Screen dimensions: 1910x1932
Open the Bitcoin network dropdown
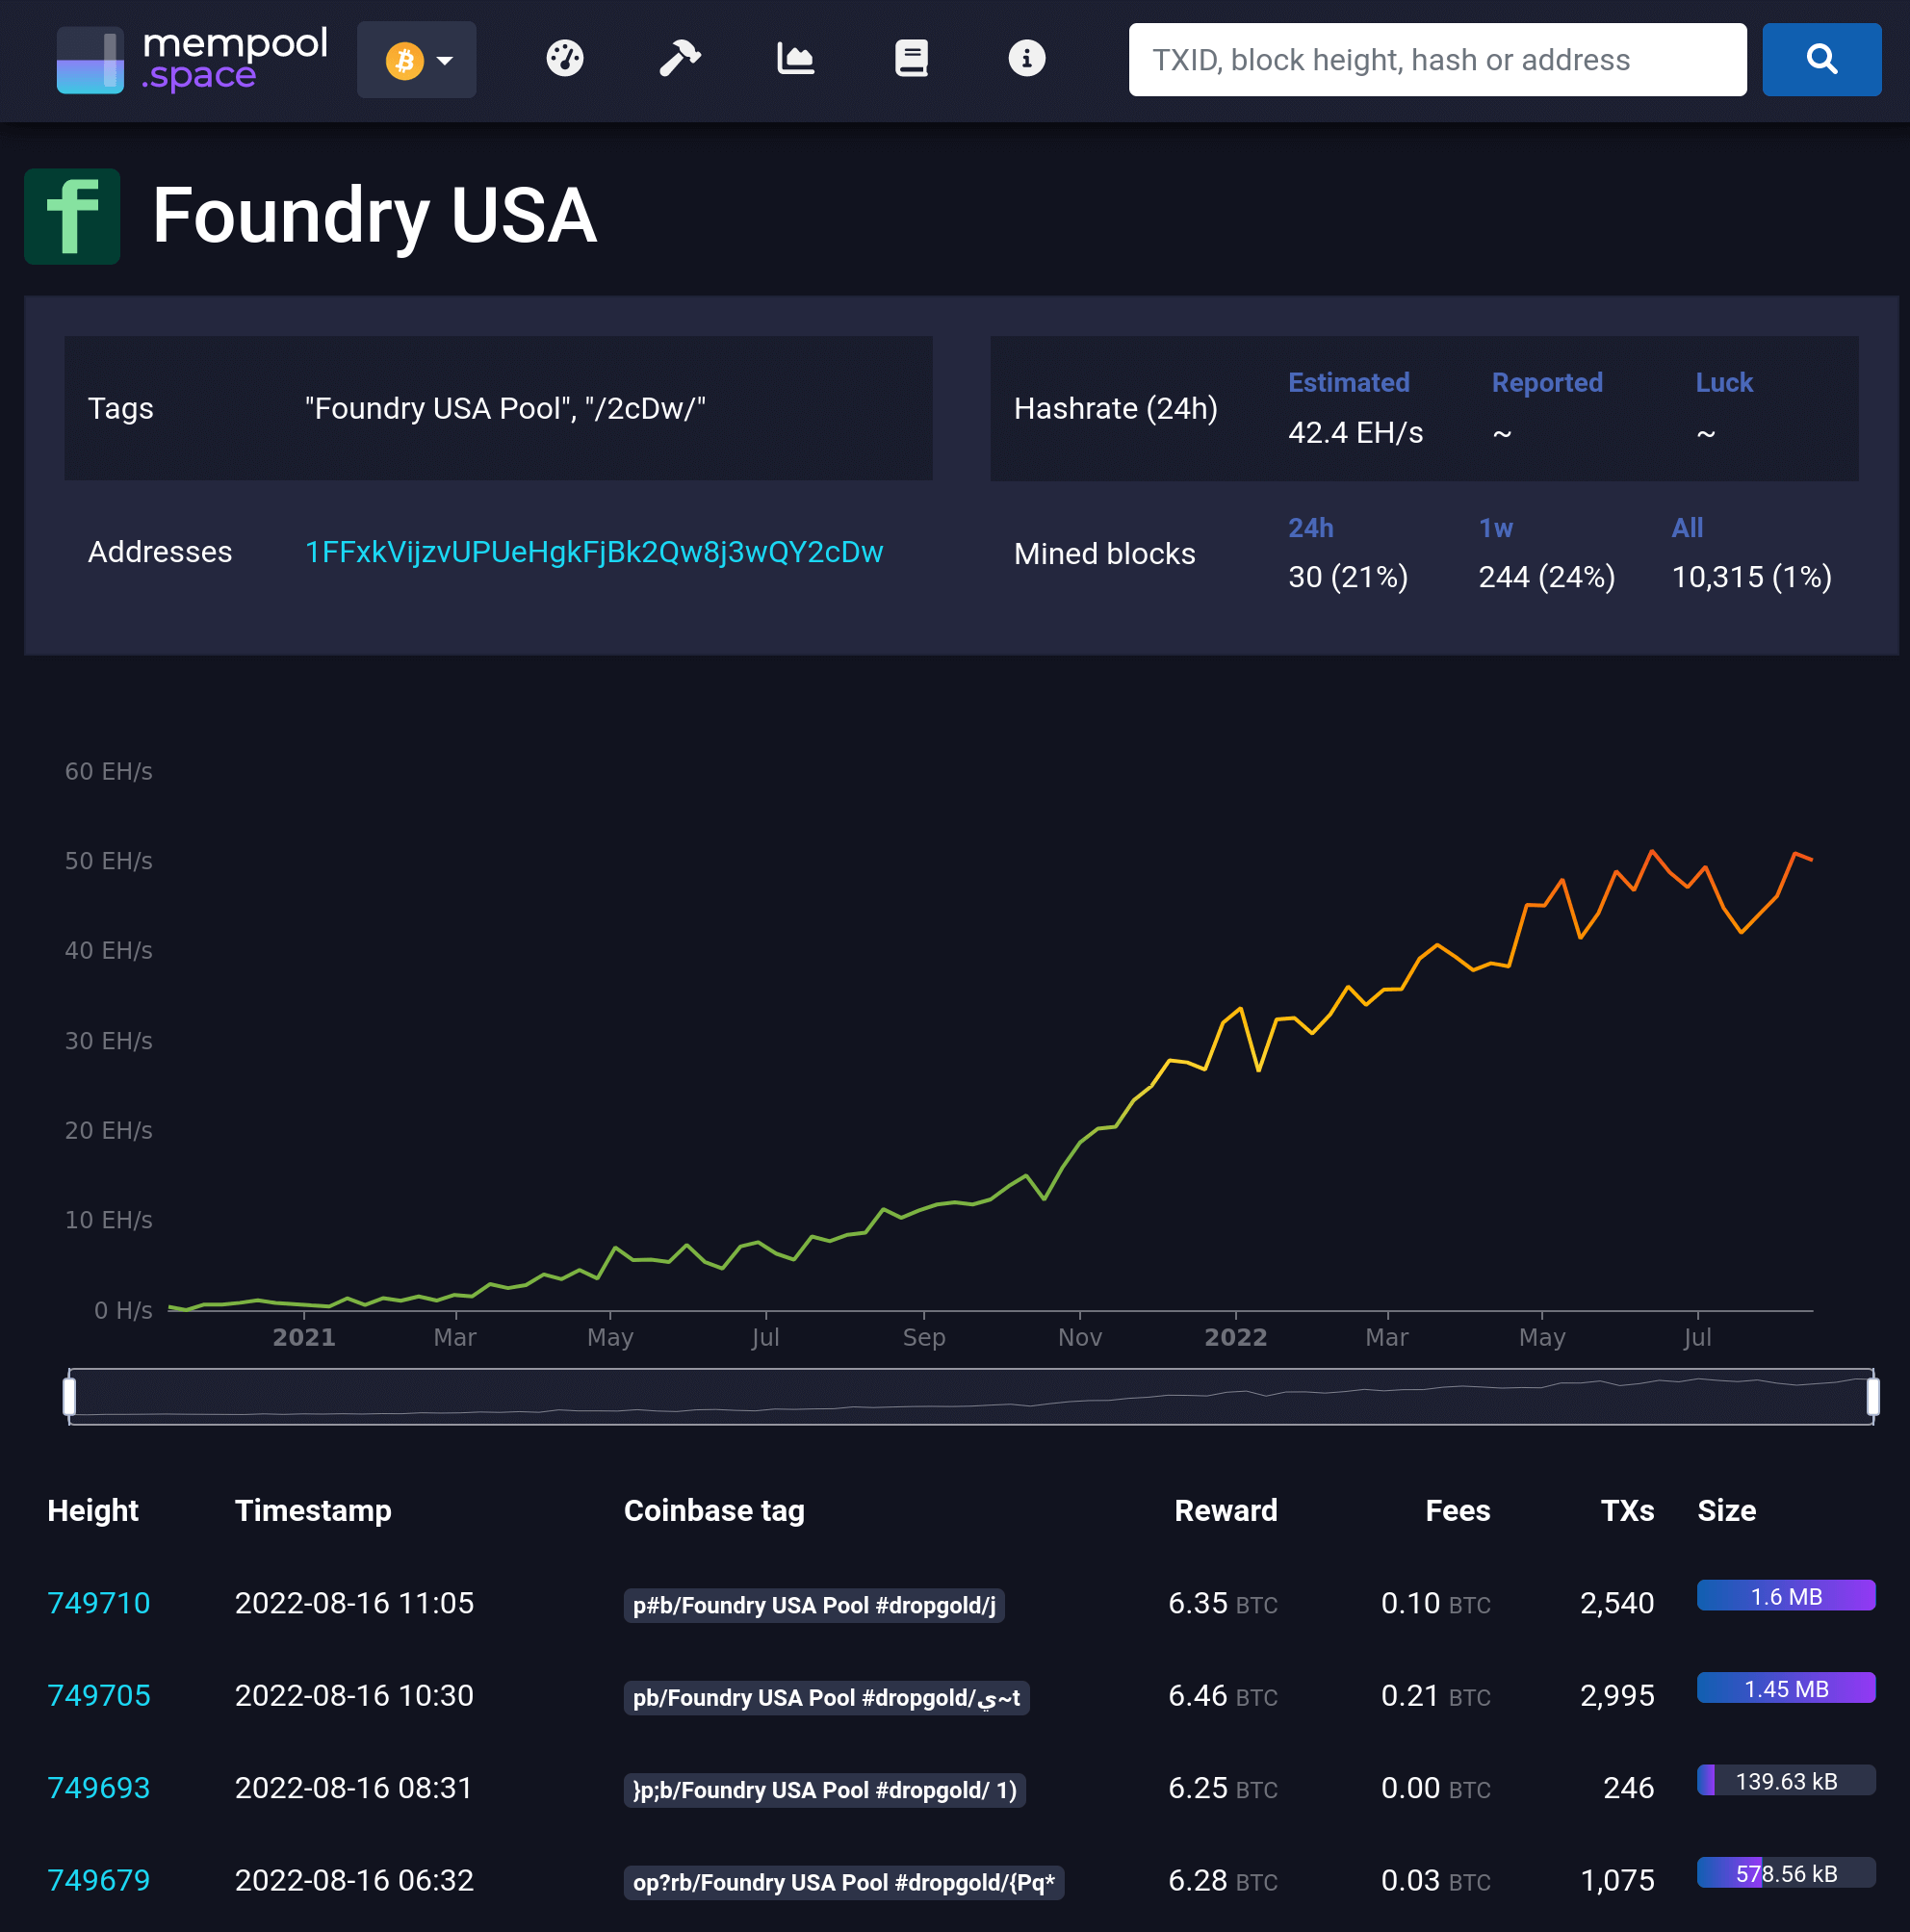pyautogui.click(x=416, y=60)
